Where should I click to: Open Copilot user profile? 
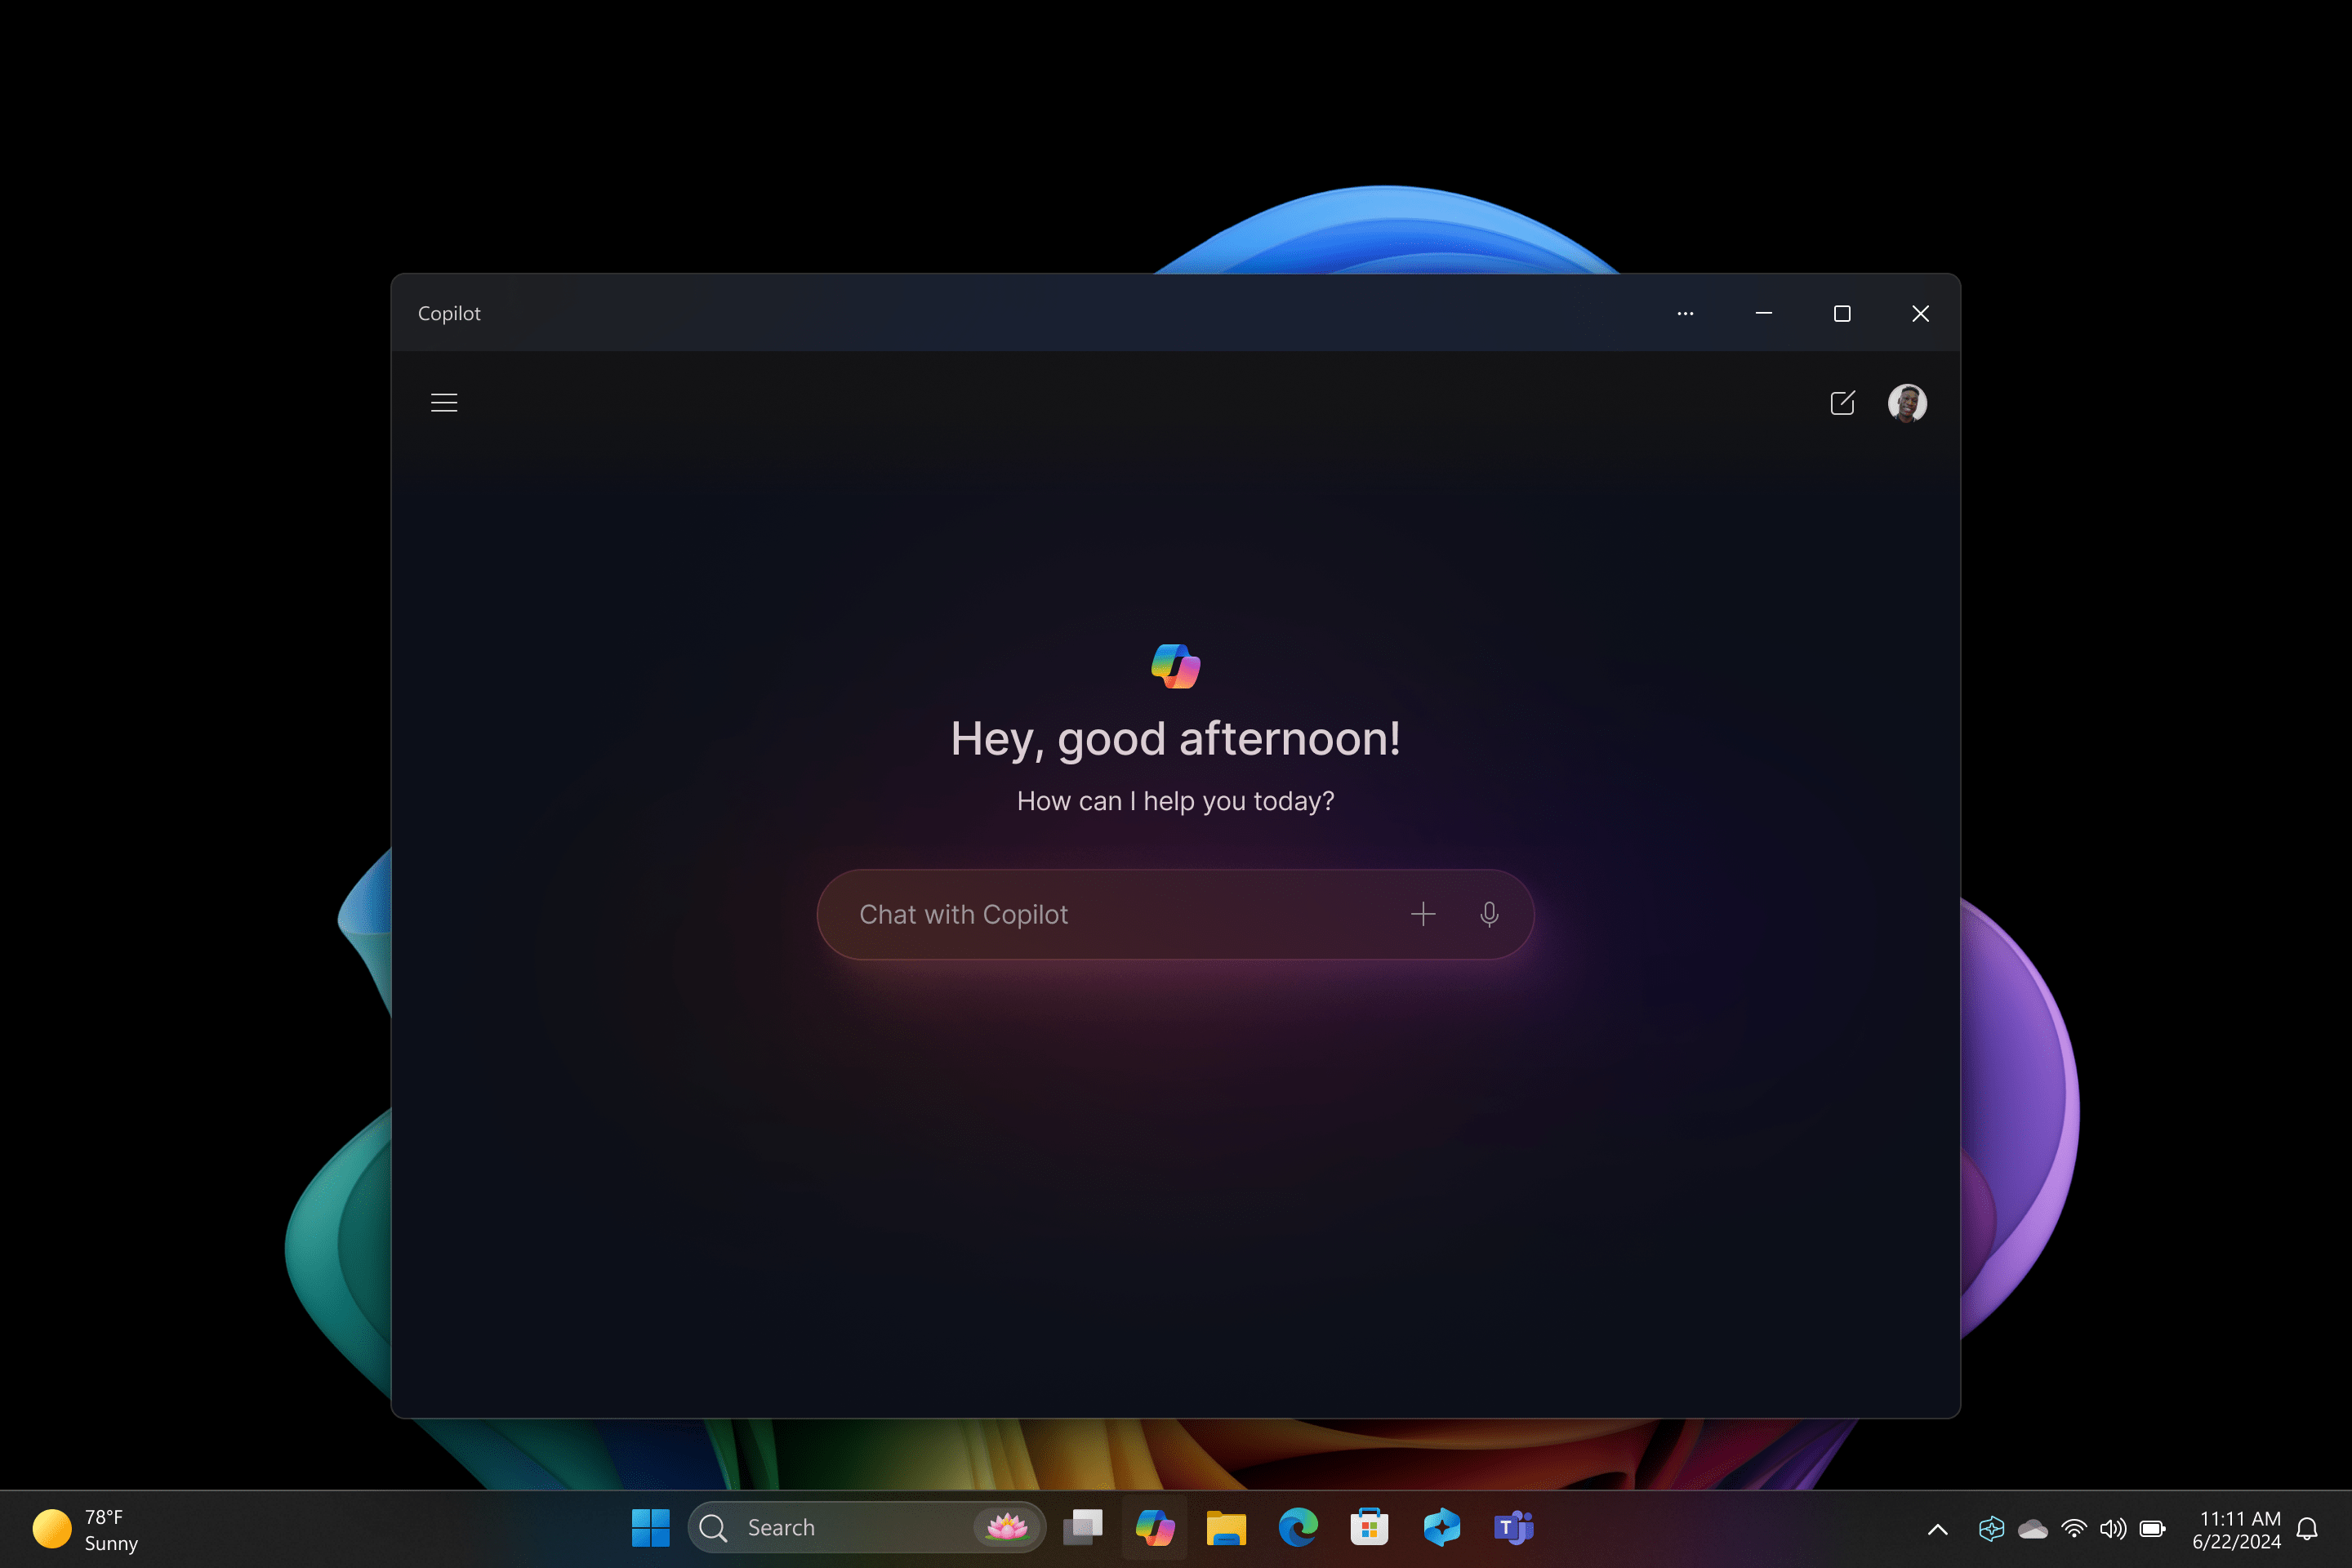[1908, 403]
